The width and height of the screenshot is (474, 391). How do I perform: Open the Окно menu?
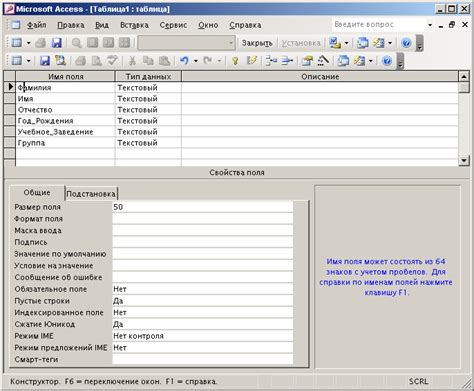pos(208,25)
